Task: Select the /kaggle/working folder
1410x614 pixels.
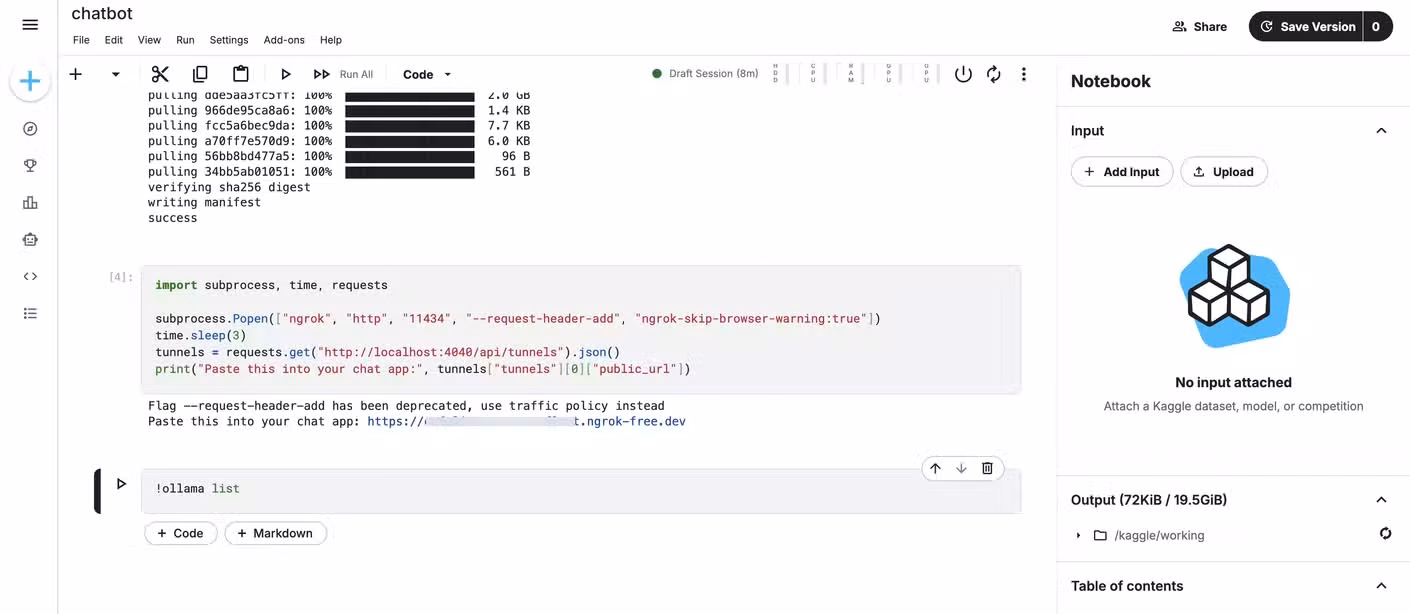Action: click(x=1150, y=535)
